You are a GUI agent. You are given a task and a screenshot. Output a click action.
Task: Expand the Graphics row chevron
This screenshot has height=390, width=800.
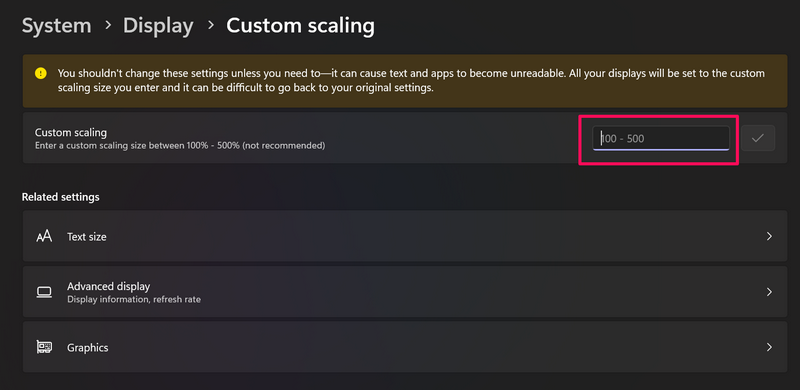(x=769, y=347)
